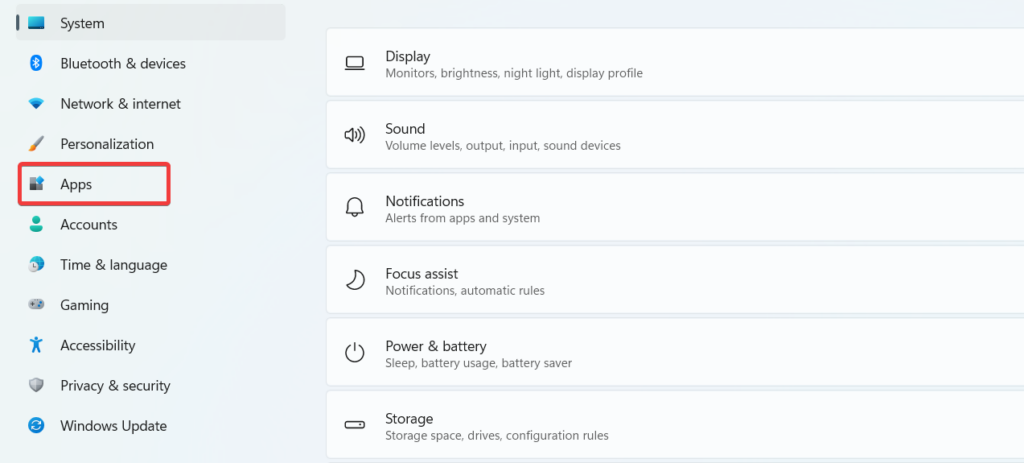Click the Apps icon in the sidebar
Viewport: 1024px width, 463px height.
[x=36, y=184]
